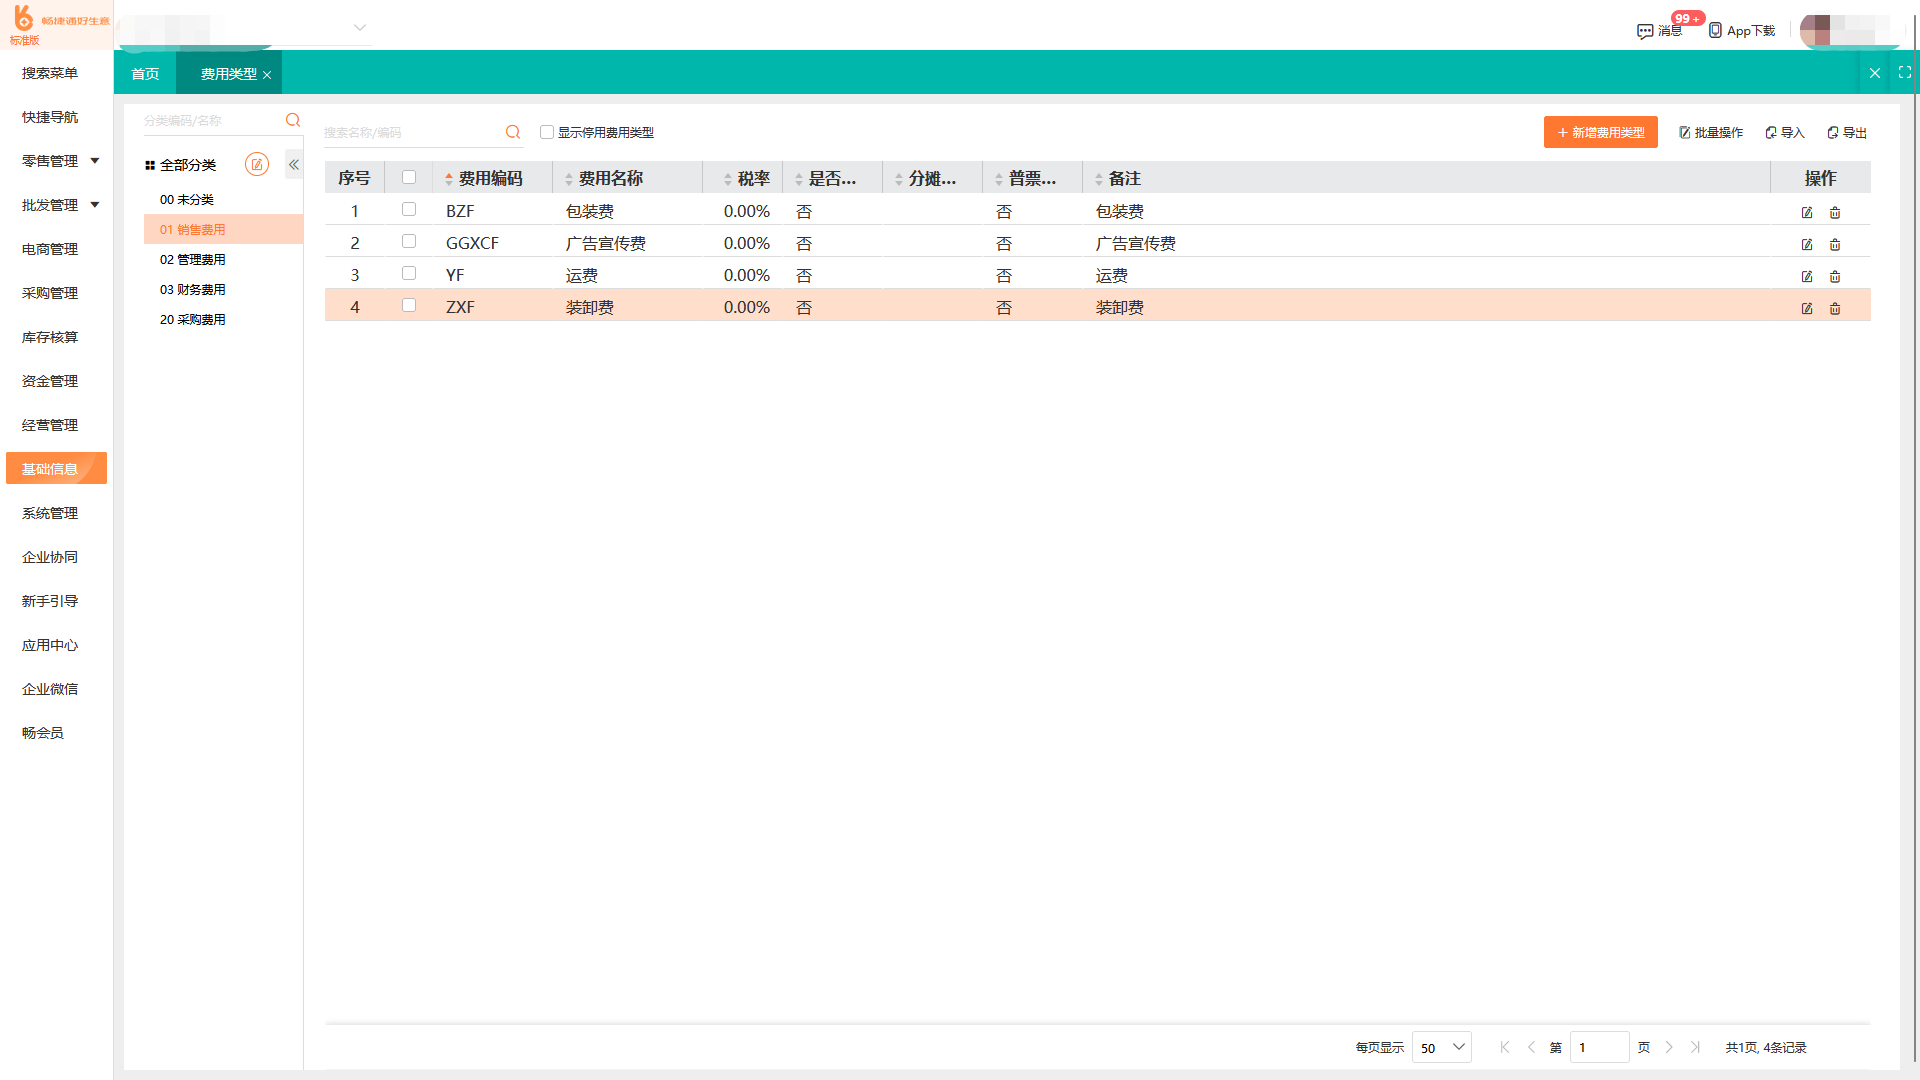Check the checkbox for 包装费 row
The width and height of the screenshot is (1920, 1080).
coord(409,211)
